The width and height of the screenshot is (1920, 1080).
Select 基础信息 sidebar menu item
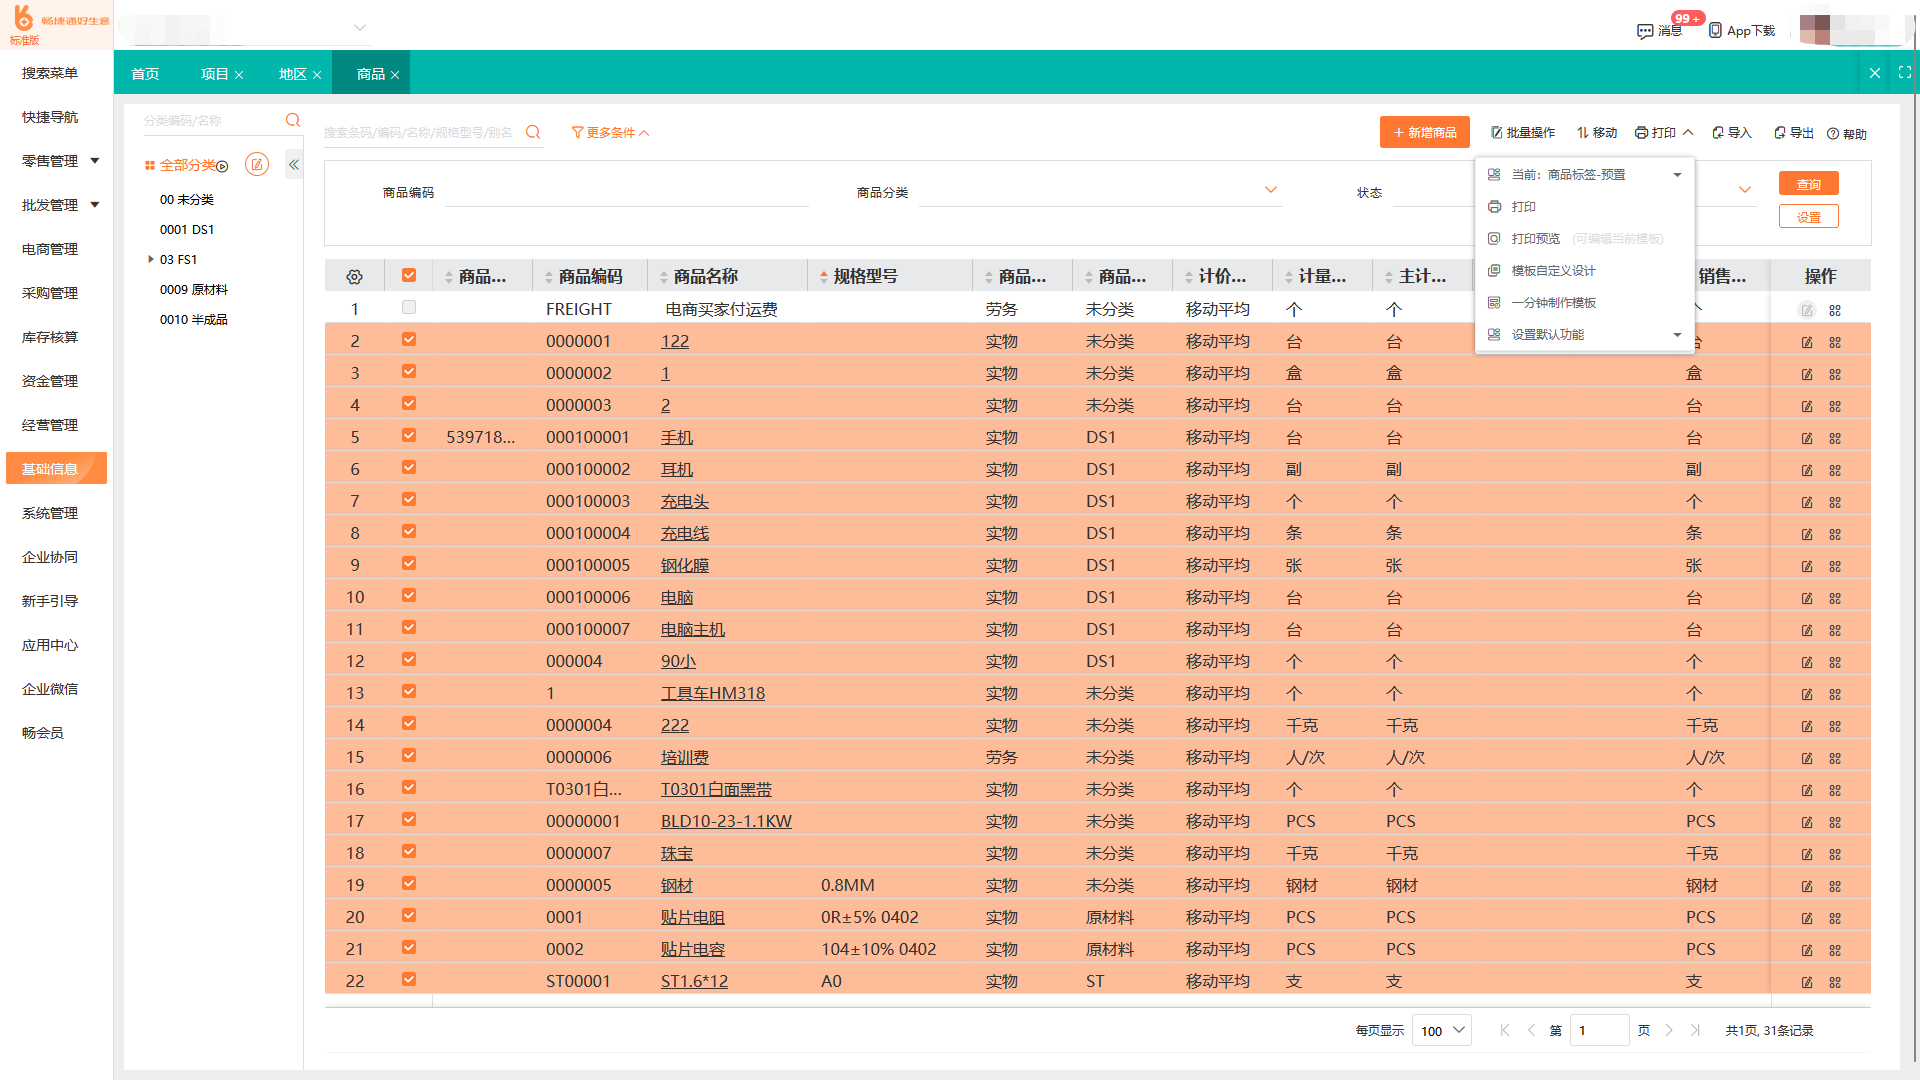pos(54,468)
